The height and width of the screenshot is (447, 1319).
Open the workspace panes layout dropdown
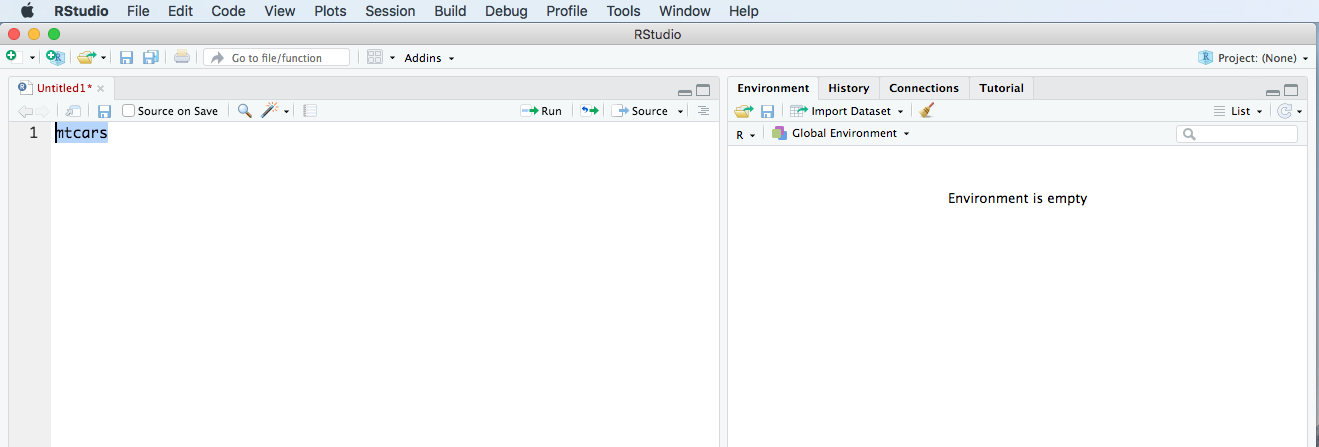[x=380, y=58]
